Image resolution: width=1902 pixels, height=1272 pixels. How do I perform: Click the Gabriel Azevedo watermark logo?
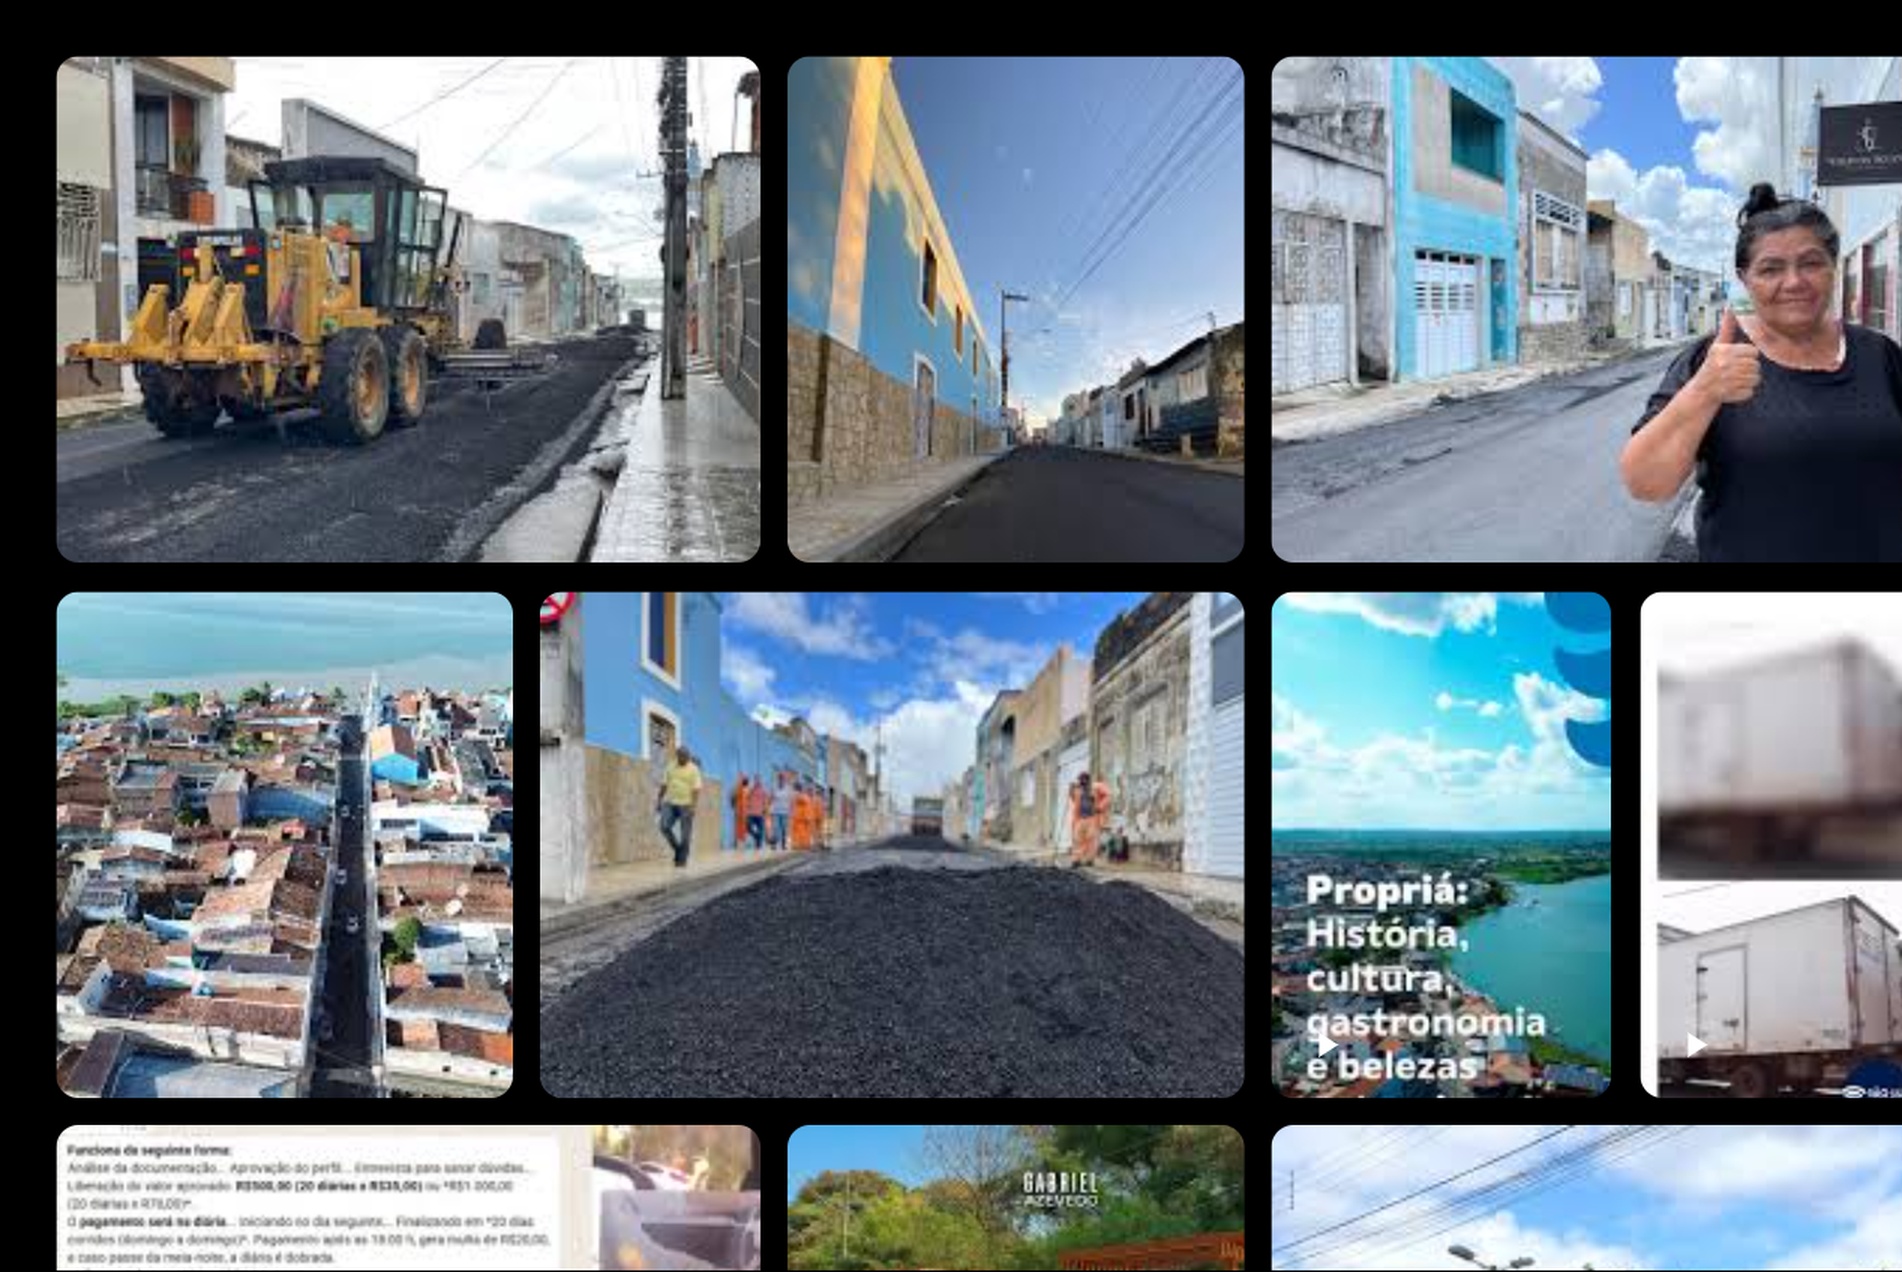[1060, 1189]
